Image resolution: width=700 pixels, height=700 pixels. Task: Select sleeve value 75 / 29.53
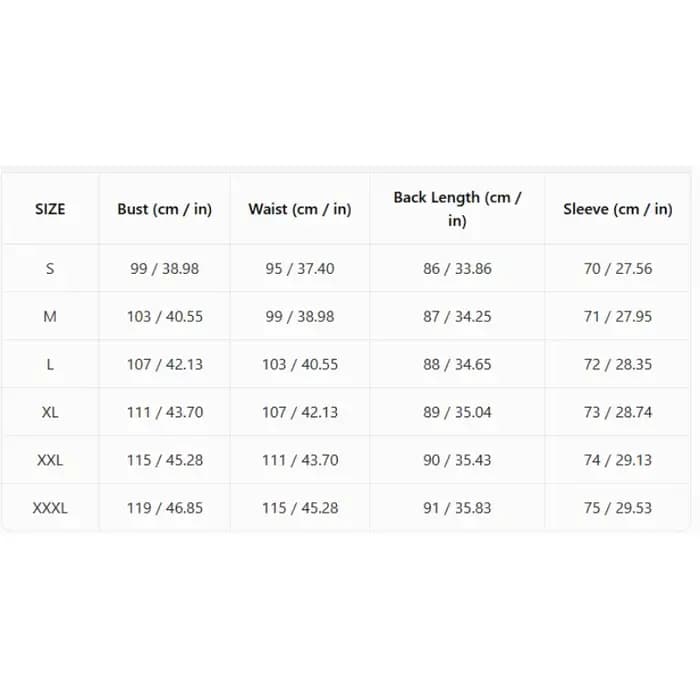(x=617, y=508)
